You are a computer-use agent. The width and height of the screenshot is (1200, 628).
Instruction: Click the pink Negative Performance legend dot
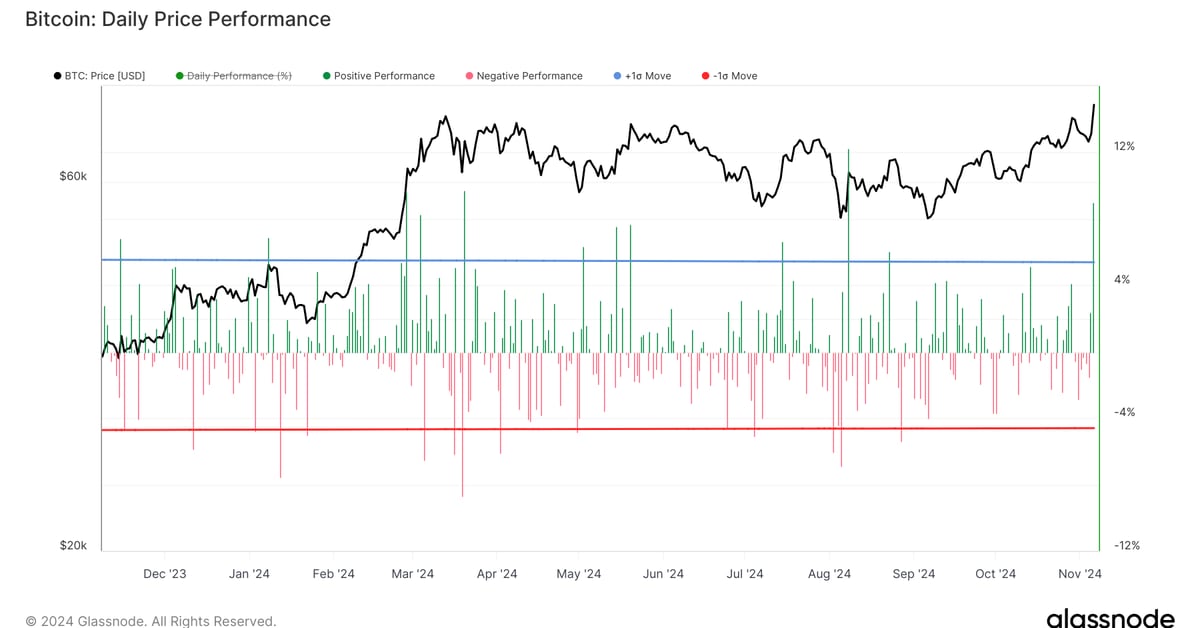469,76
